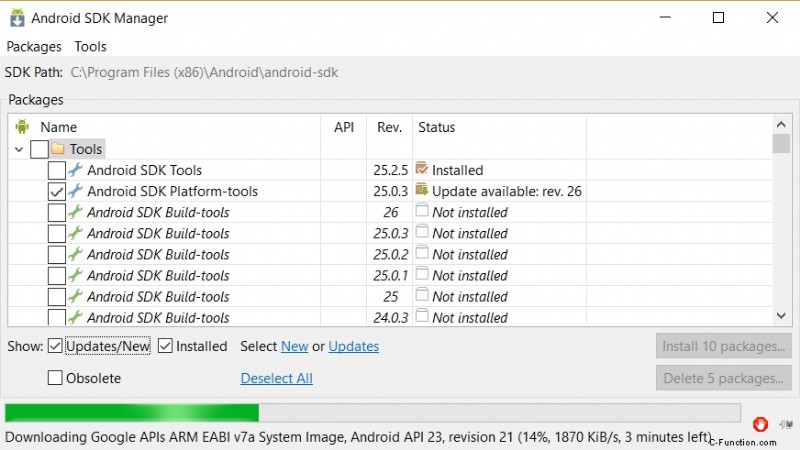Click the Deselect All link
This screenshot has width=800, height=450.
(x=276, y=378)
